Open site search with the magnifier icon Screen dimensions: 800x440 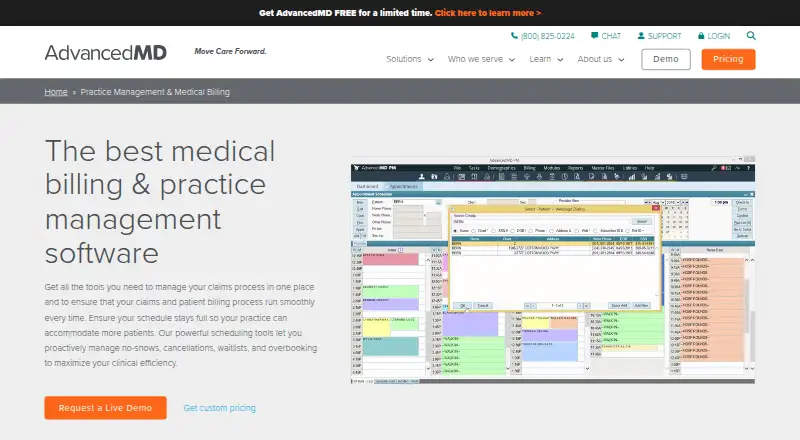point(751,36)
